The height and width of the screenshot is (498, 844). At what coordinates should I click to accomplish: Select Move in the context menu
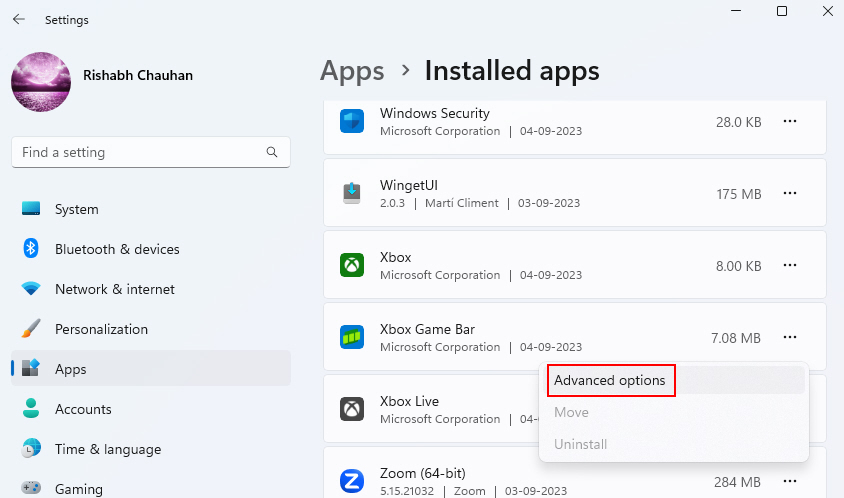(673, 412)
